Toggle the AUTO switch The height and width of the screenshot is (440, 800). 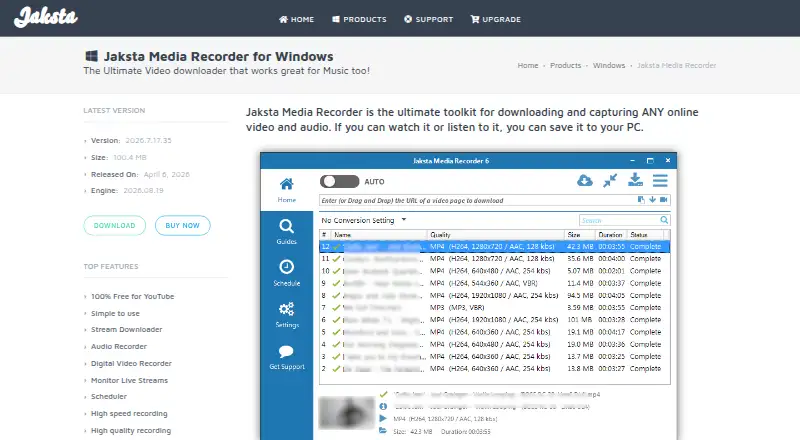point(339,181)
